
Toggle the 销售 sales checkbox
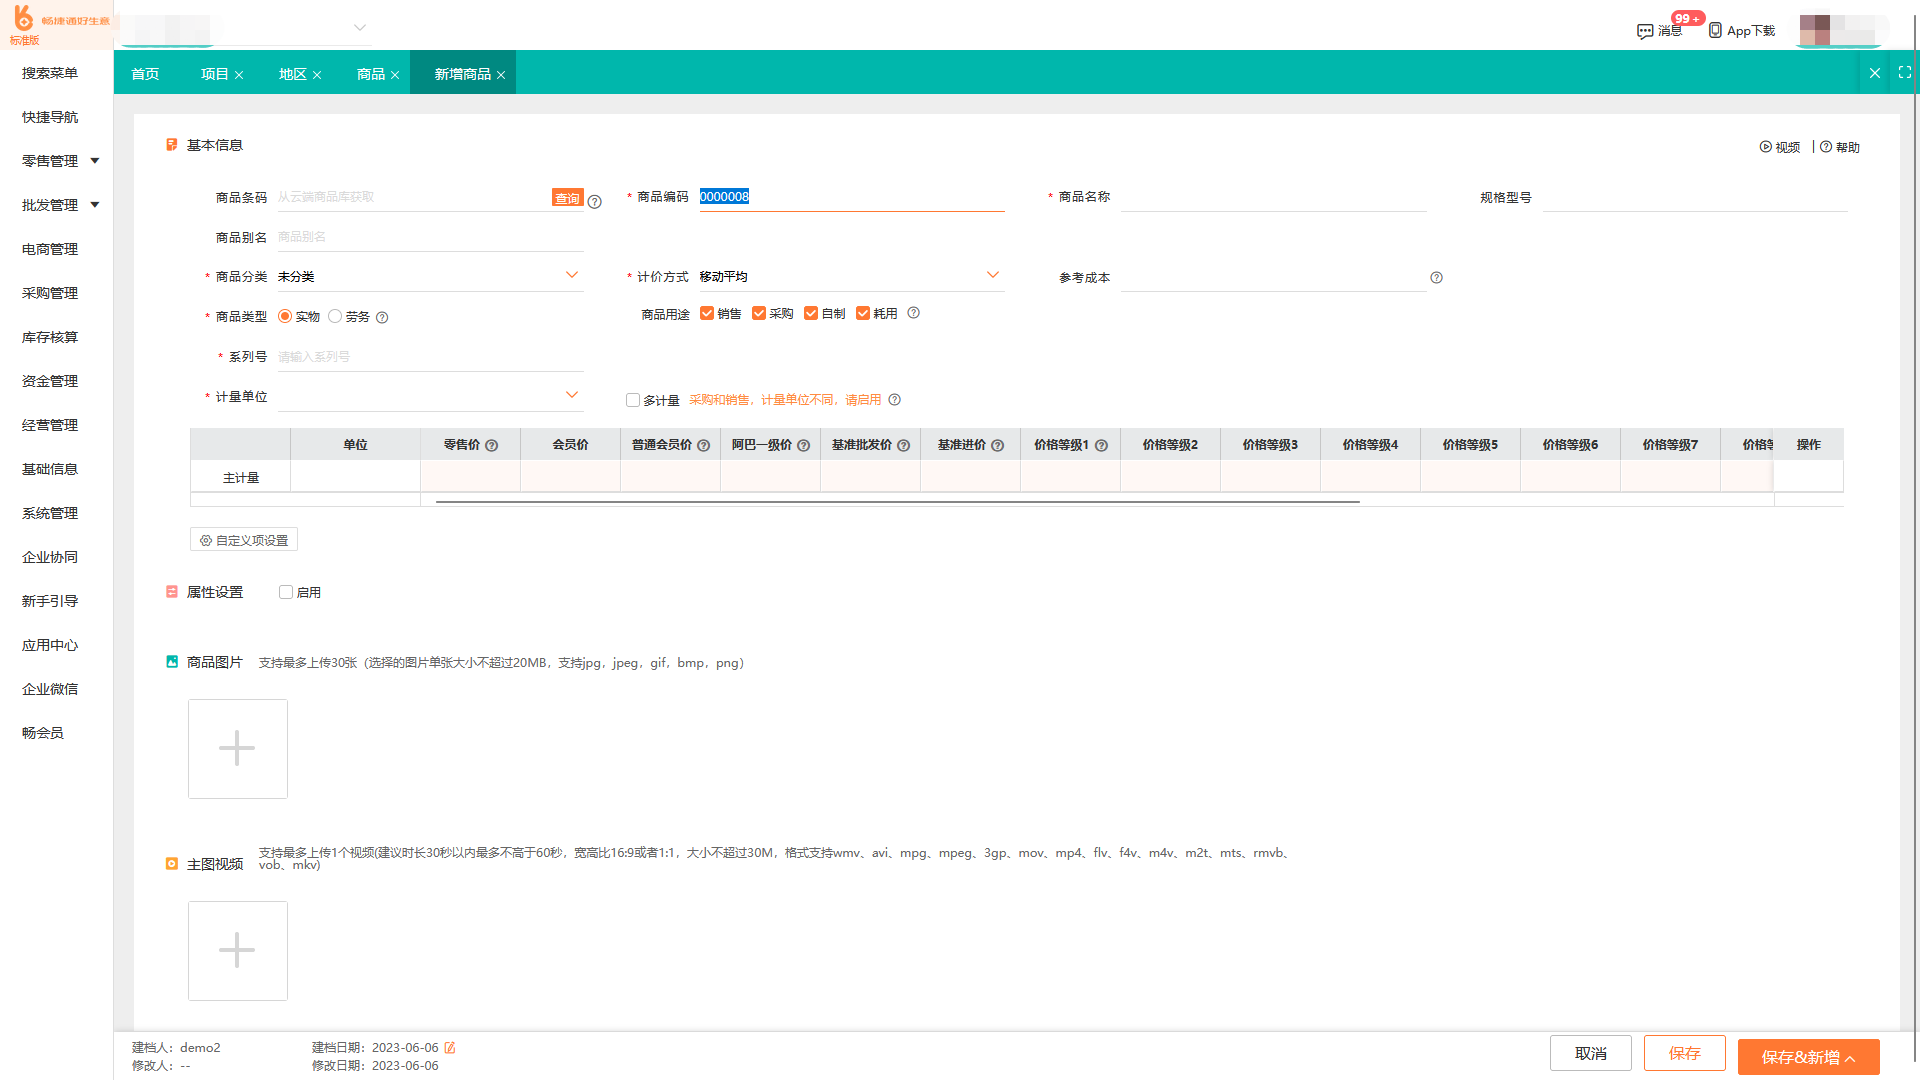[x=709, y=313]
